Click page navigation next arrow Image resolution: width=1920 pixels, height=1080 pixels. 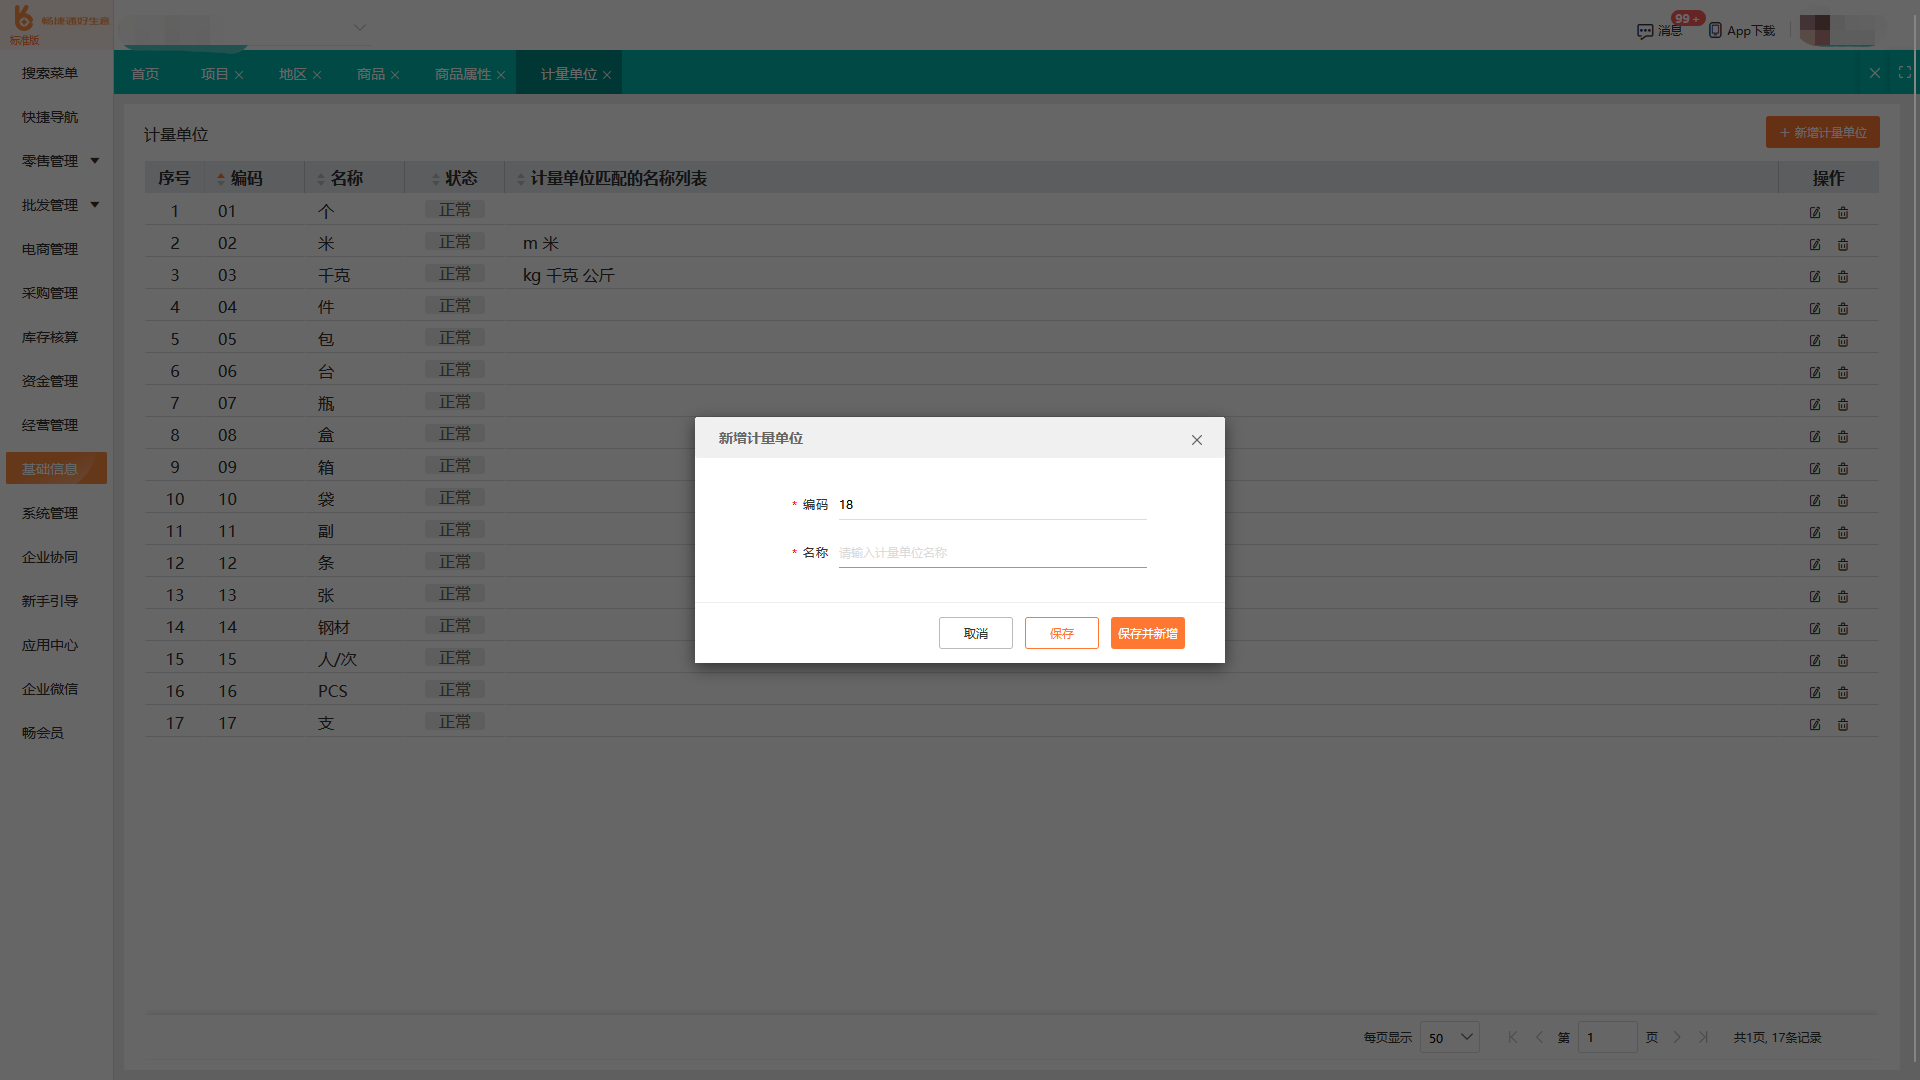[x=1677, y=1038]
